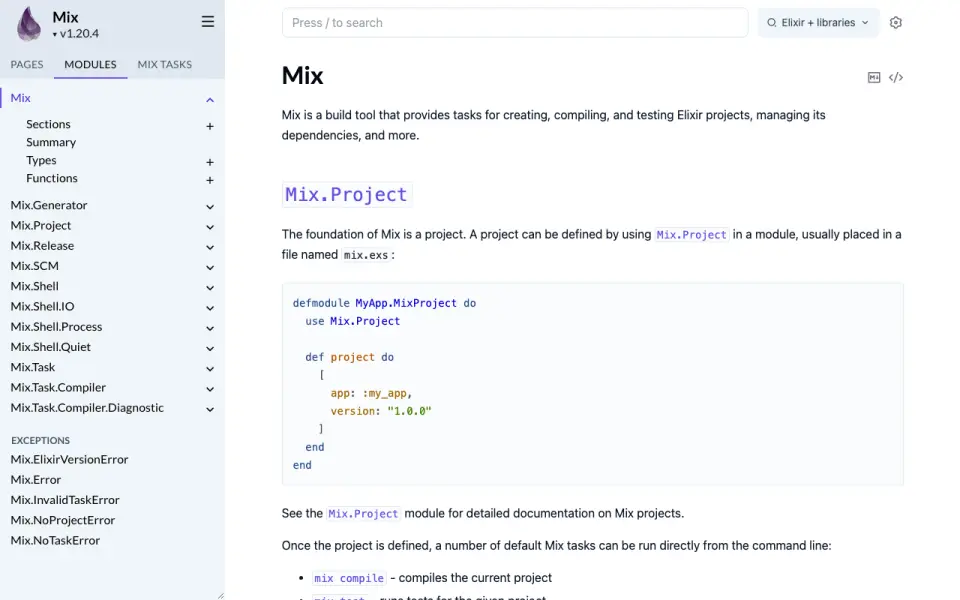The height and width of the screenshot is (600, 960).
Task: Open the Elixir + libraries search scope dropdown
Action: point(818,23)
